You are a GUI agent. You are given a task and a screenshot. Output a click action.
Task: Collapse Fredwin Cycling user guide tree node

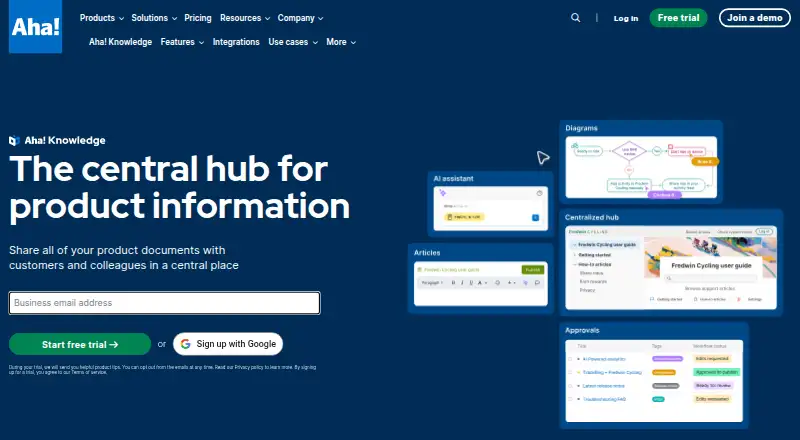coord(574,245)
